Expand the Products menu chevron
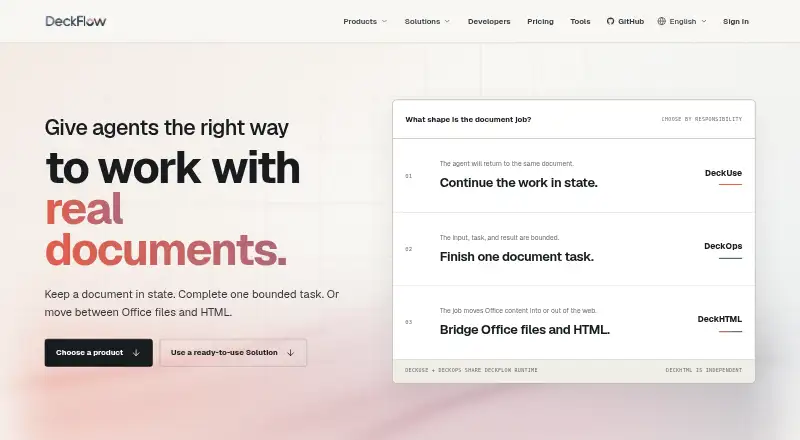The image size is (800, 440). [x=385, y=21]
